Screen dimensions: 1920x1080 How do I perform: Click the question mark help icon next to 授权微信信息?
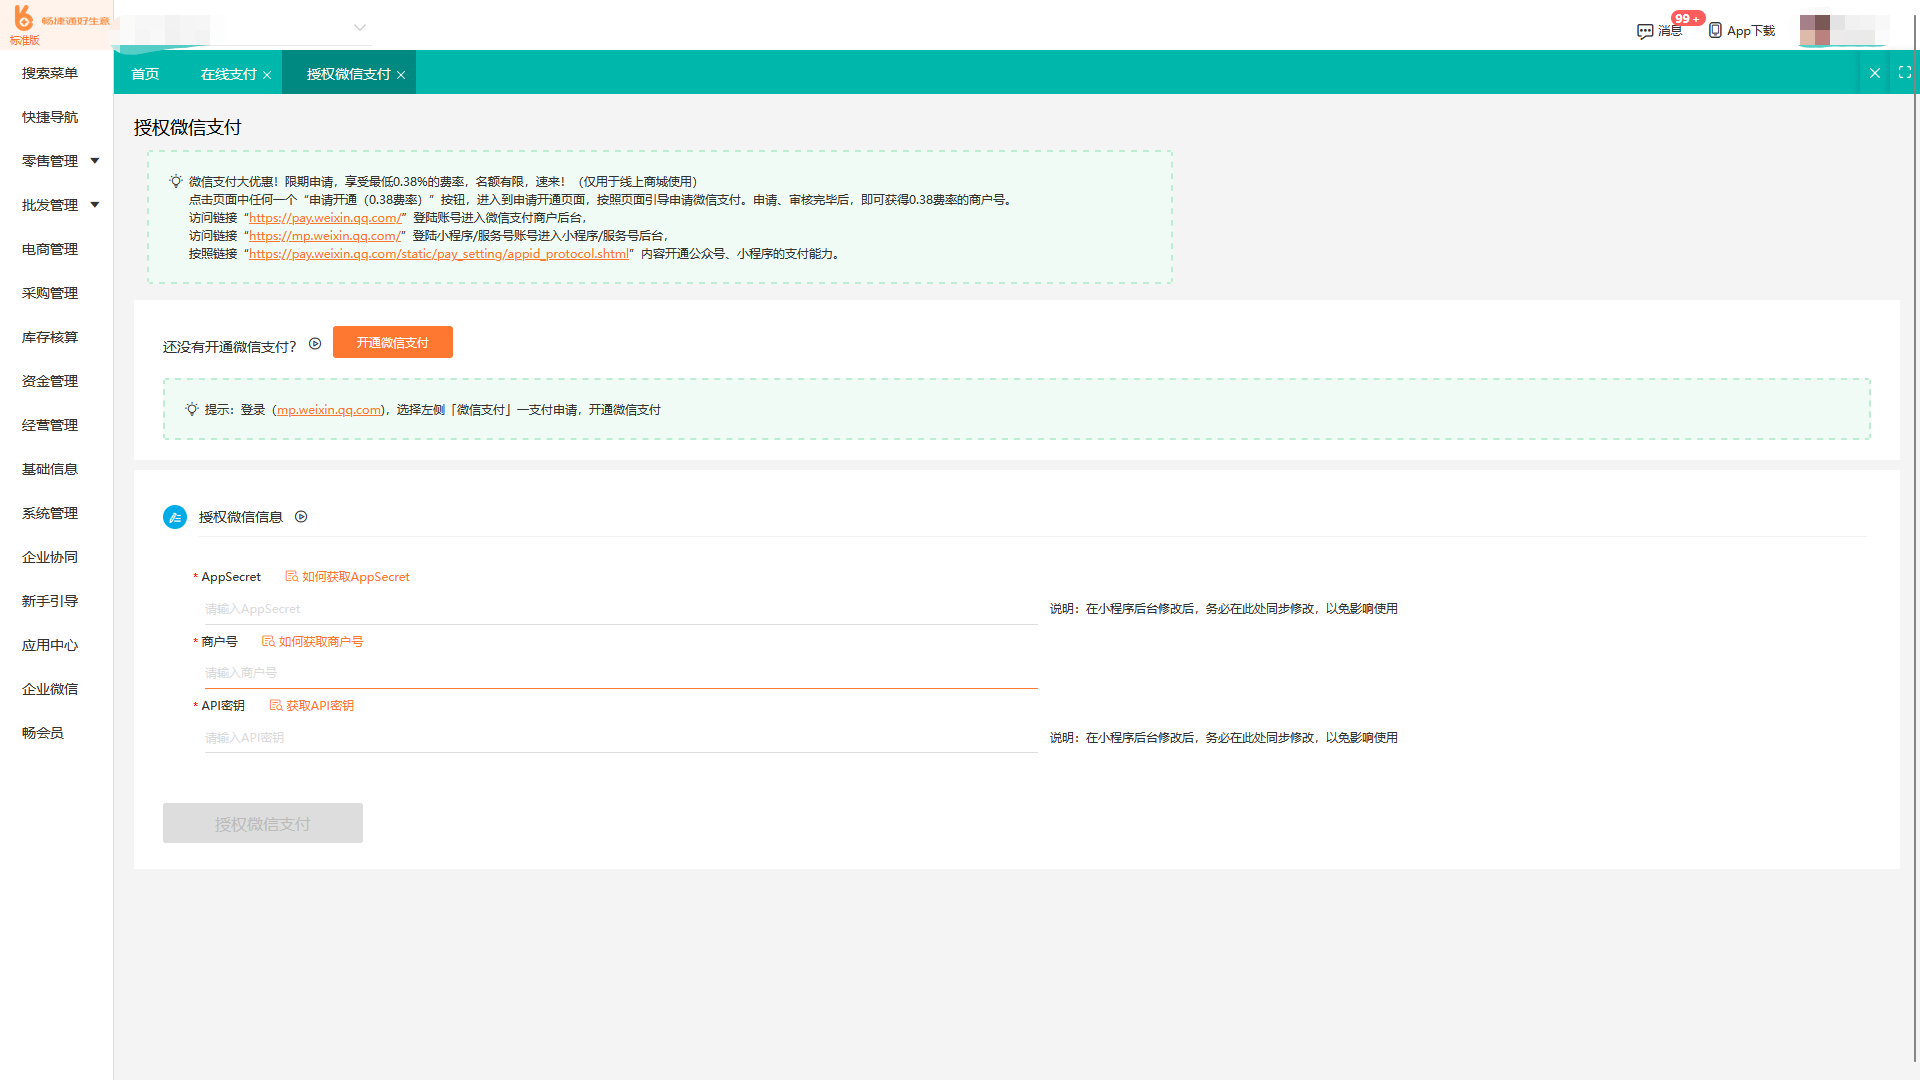tap(301, 517)
